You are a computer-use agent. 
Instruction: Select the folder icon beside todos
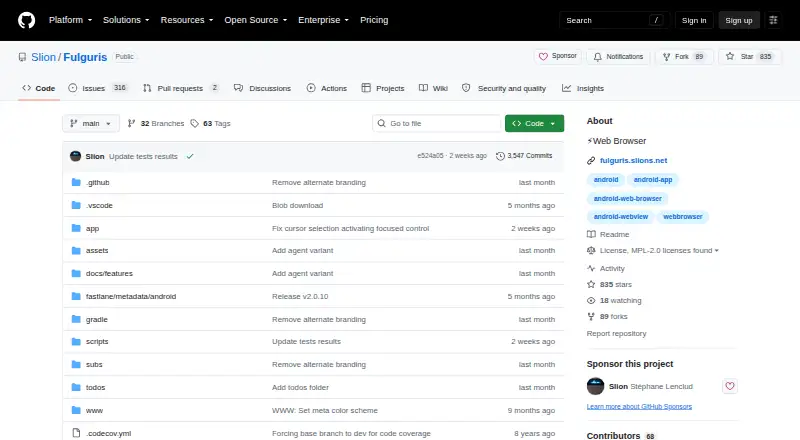pos(76,387)
